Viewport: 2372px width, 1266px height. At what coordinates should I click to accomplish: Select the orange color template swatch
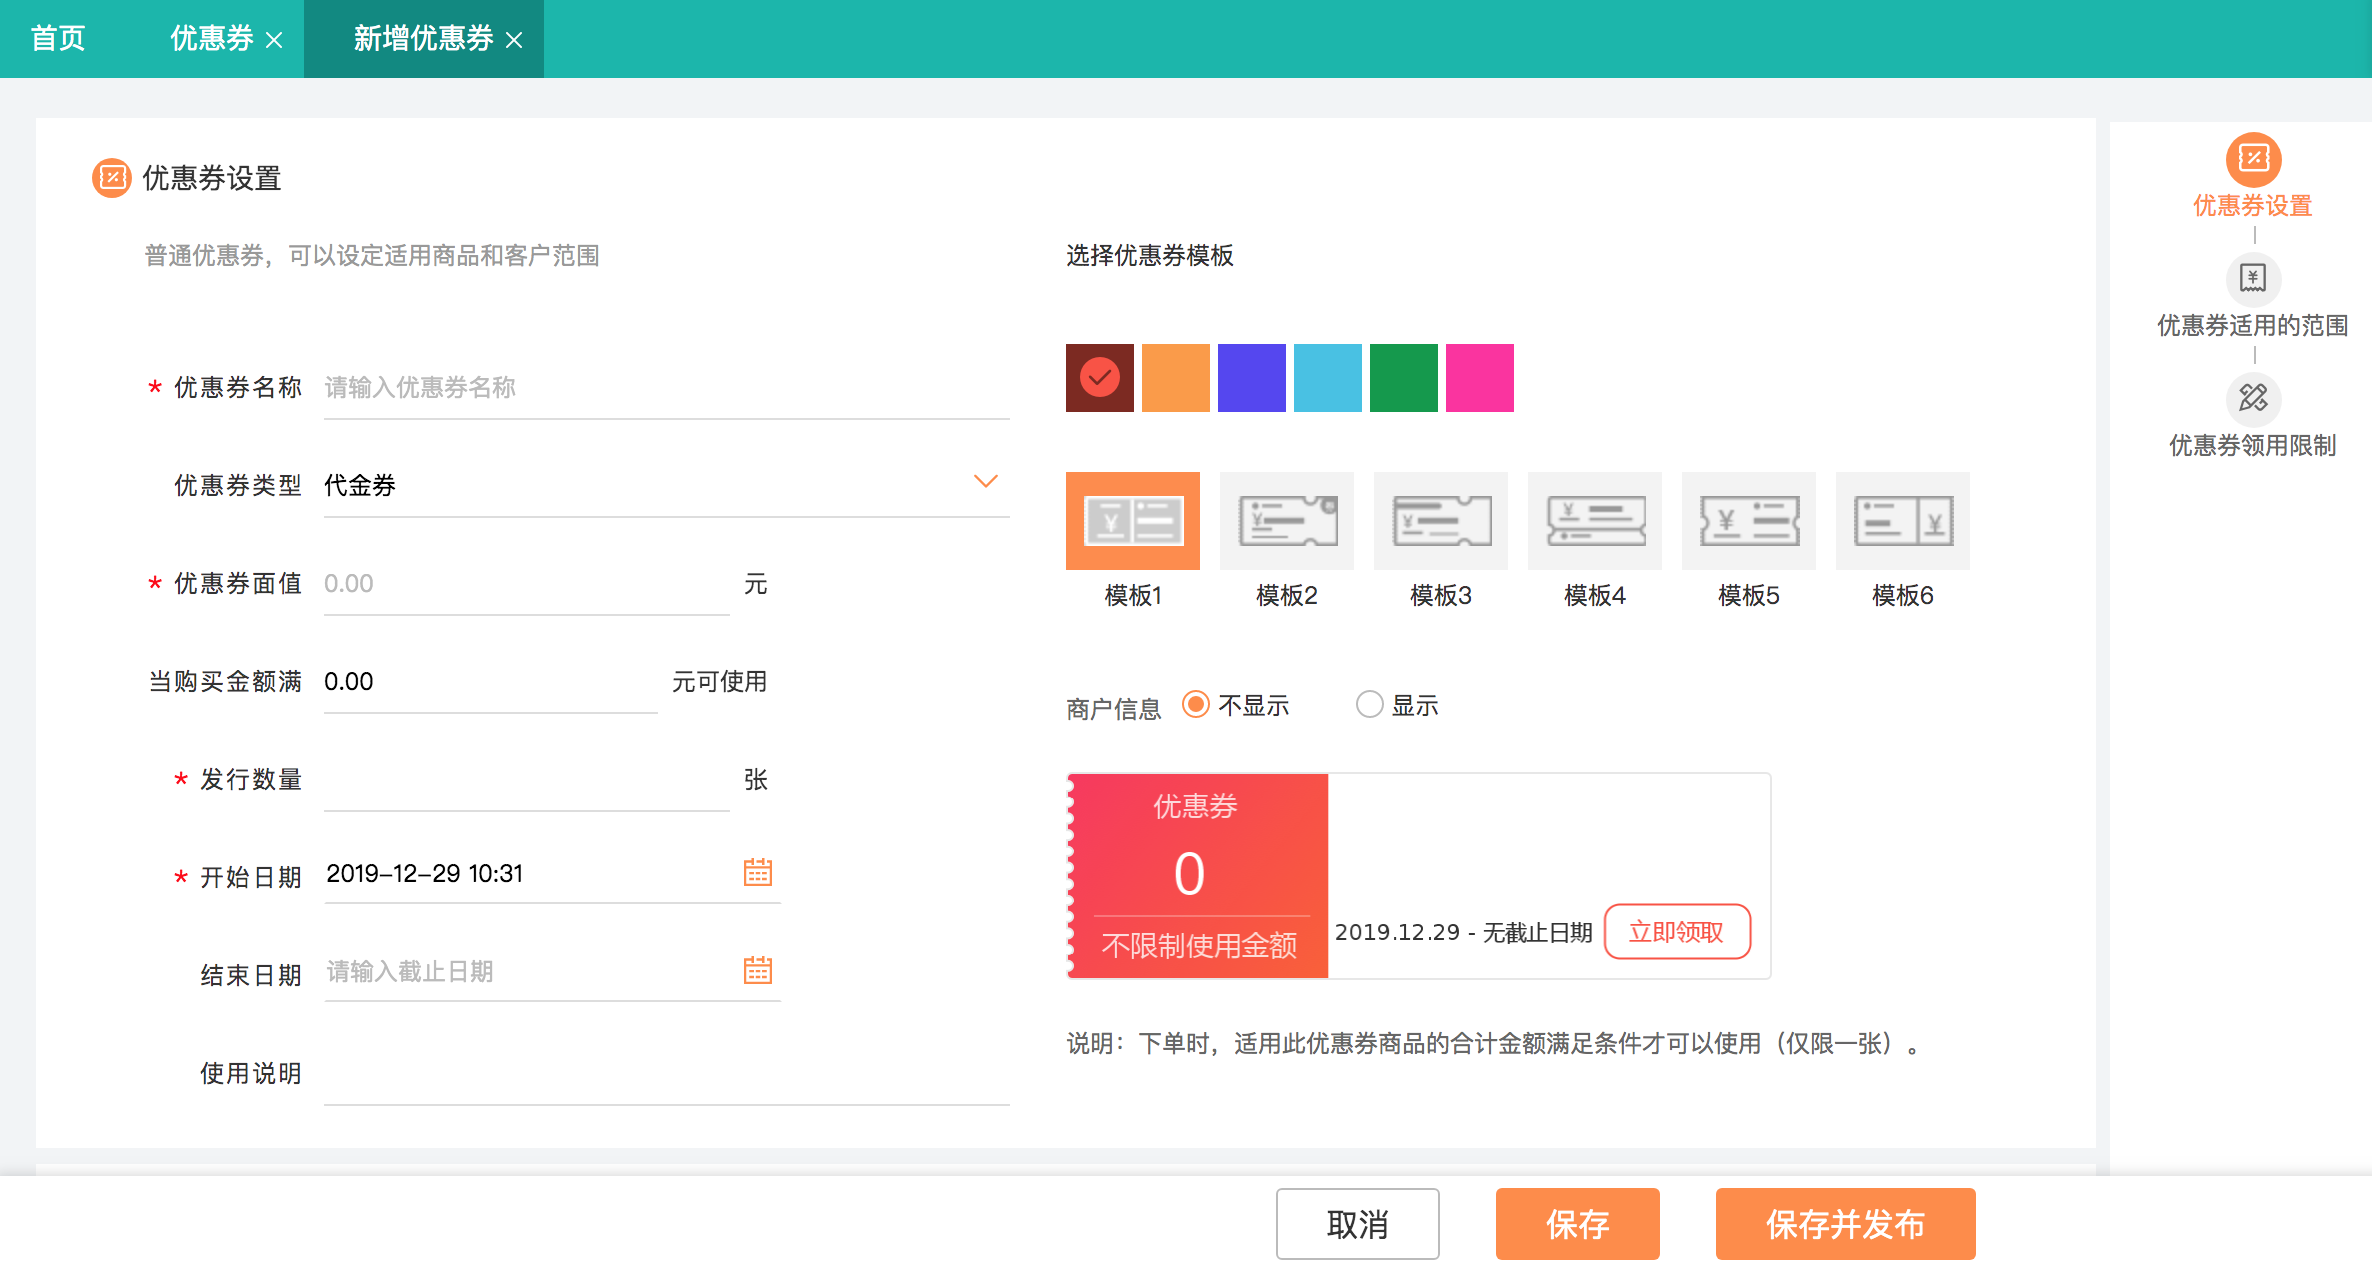1175,377
